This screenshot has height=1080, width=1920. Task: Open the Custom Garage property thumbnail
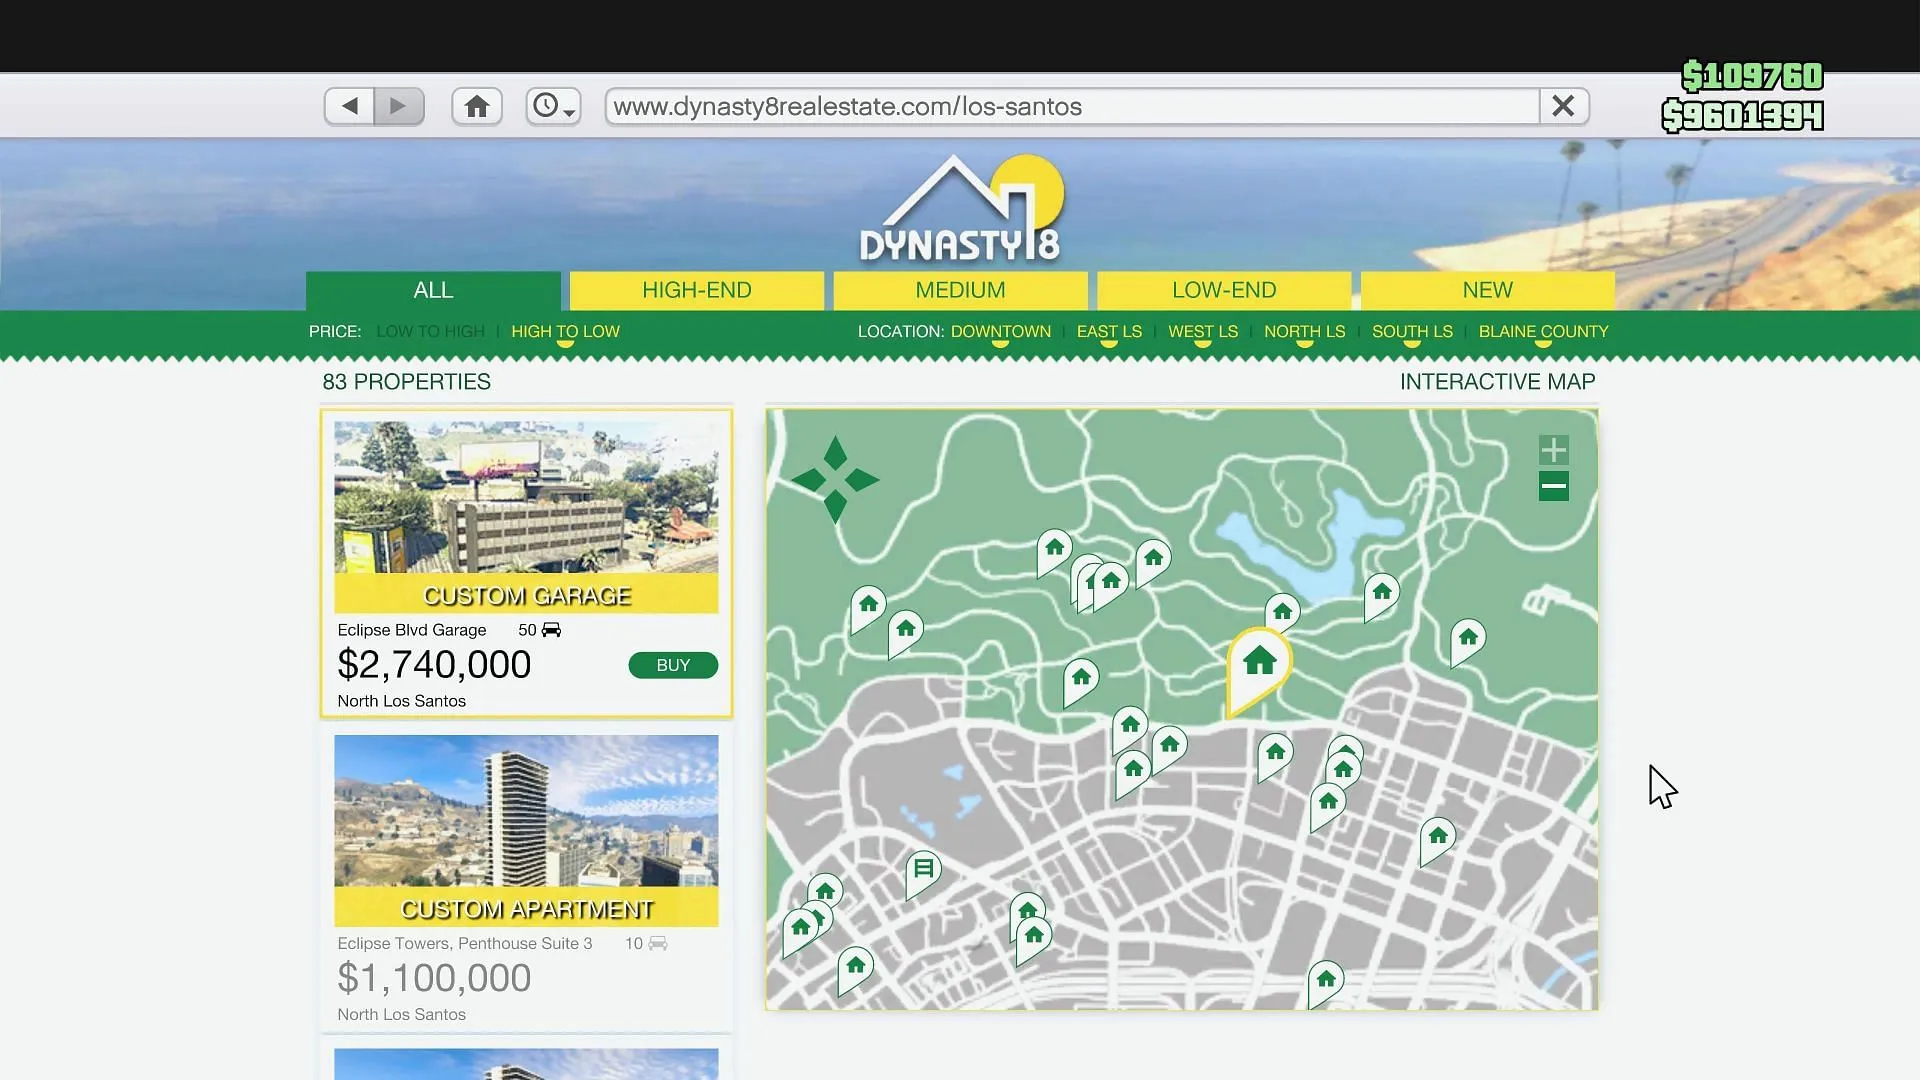(526, 516)
